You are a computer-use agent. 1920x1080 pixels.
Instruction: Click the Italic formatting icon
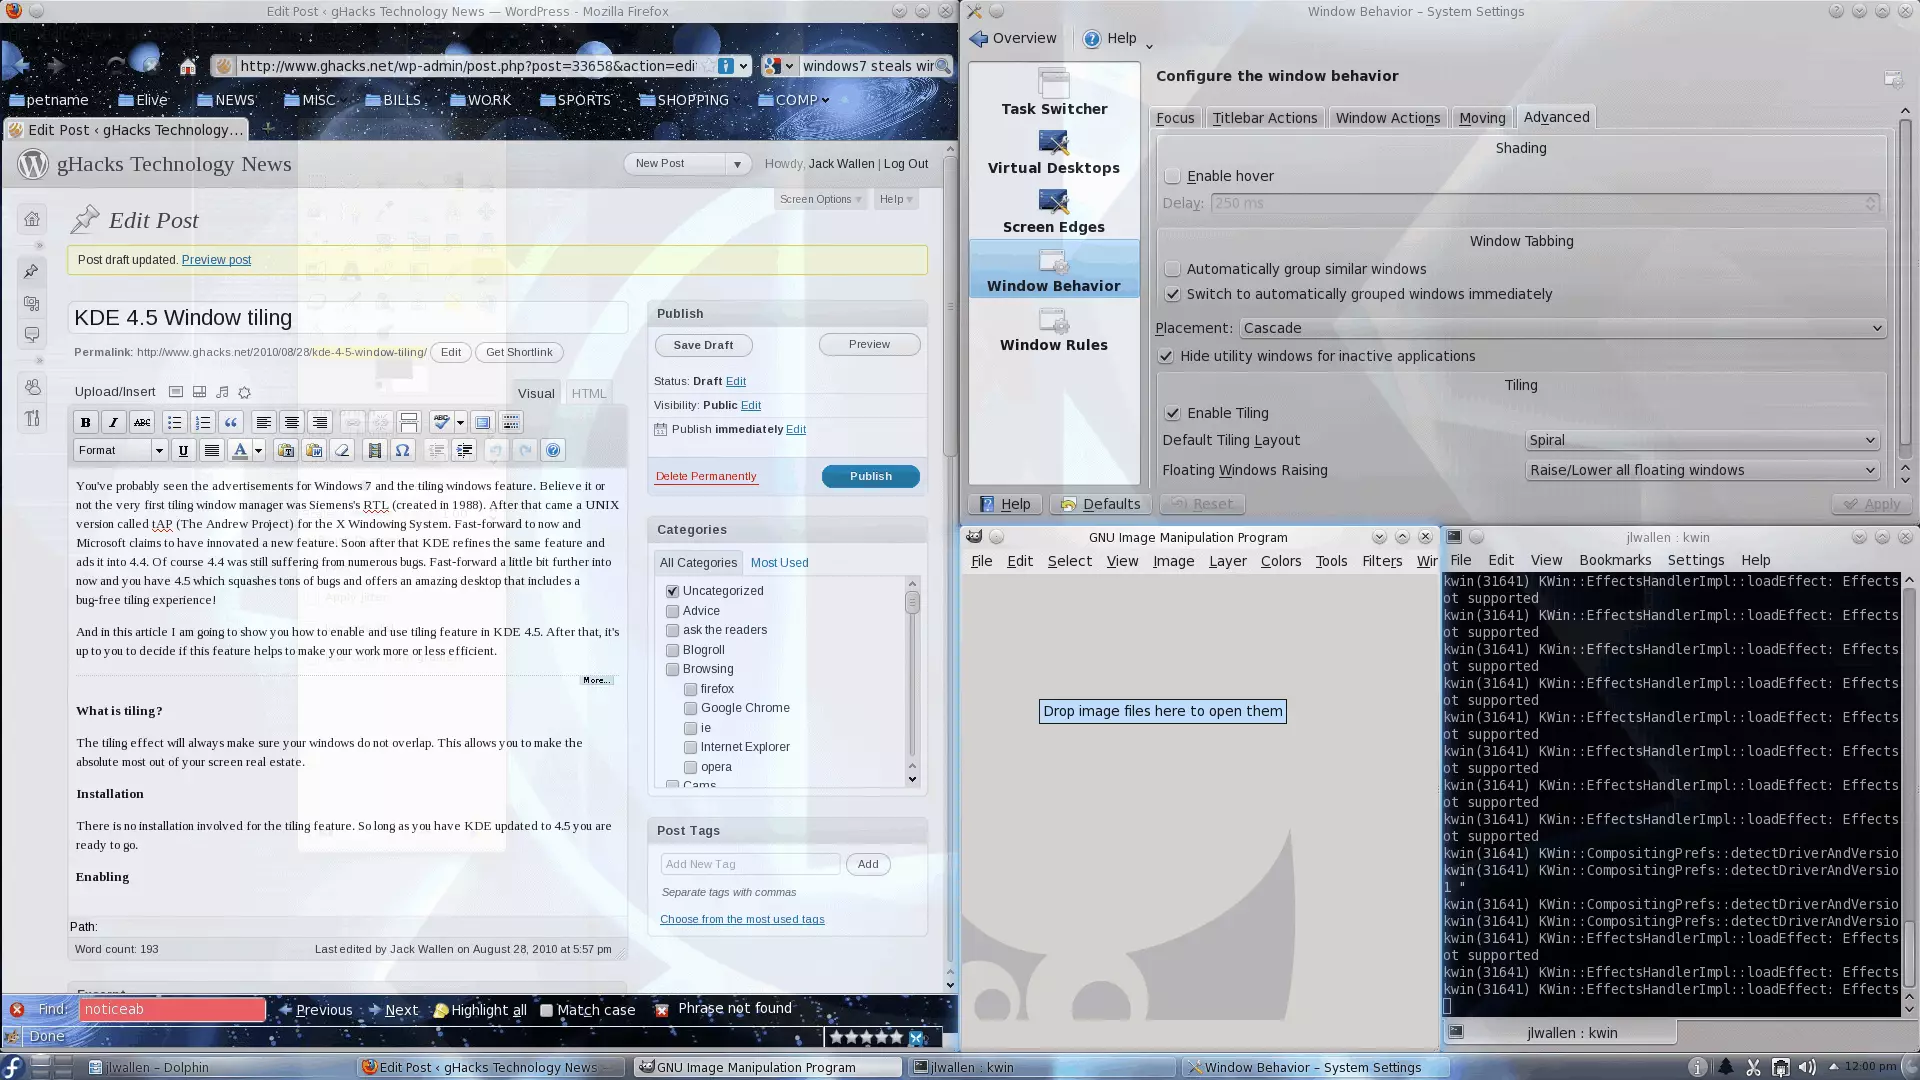[x=112, y=422]
